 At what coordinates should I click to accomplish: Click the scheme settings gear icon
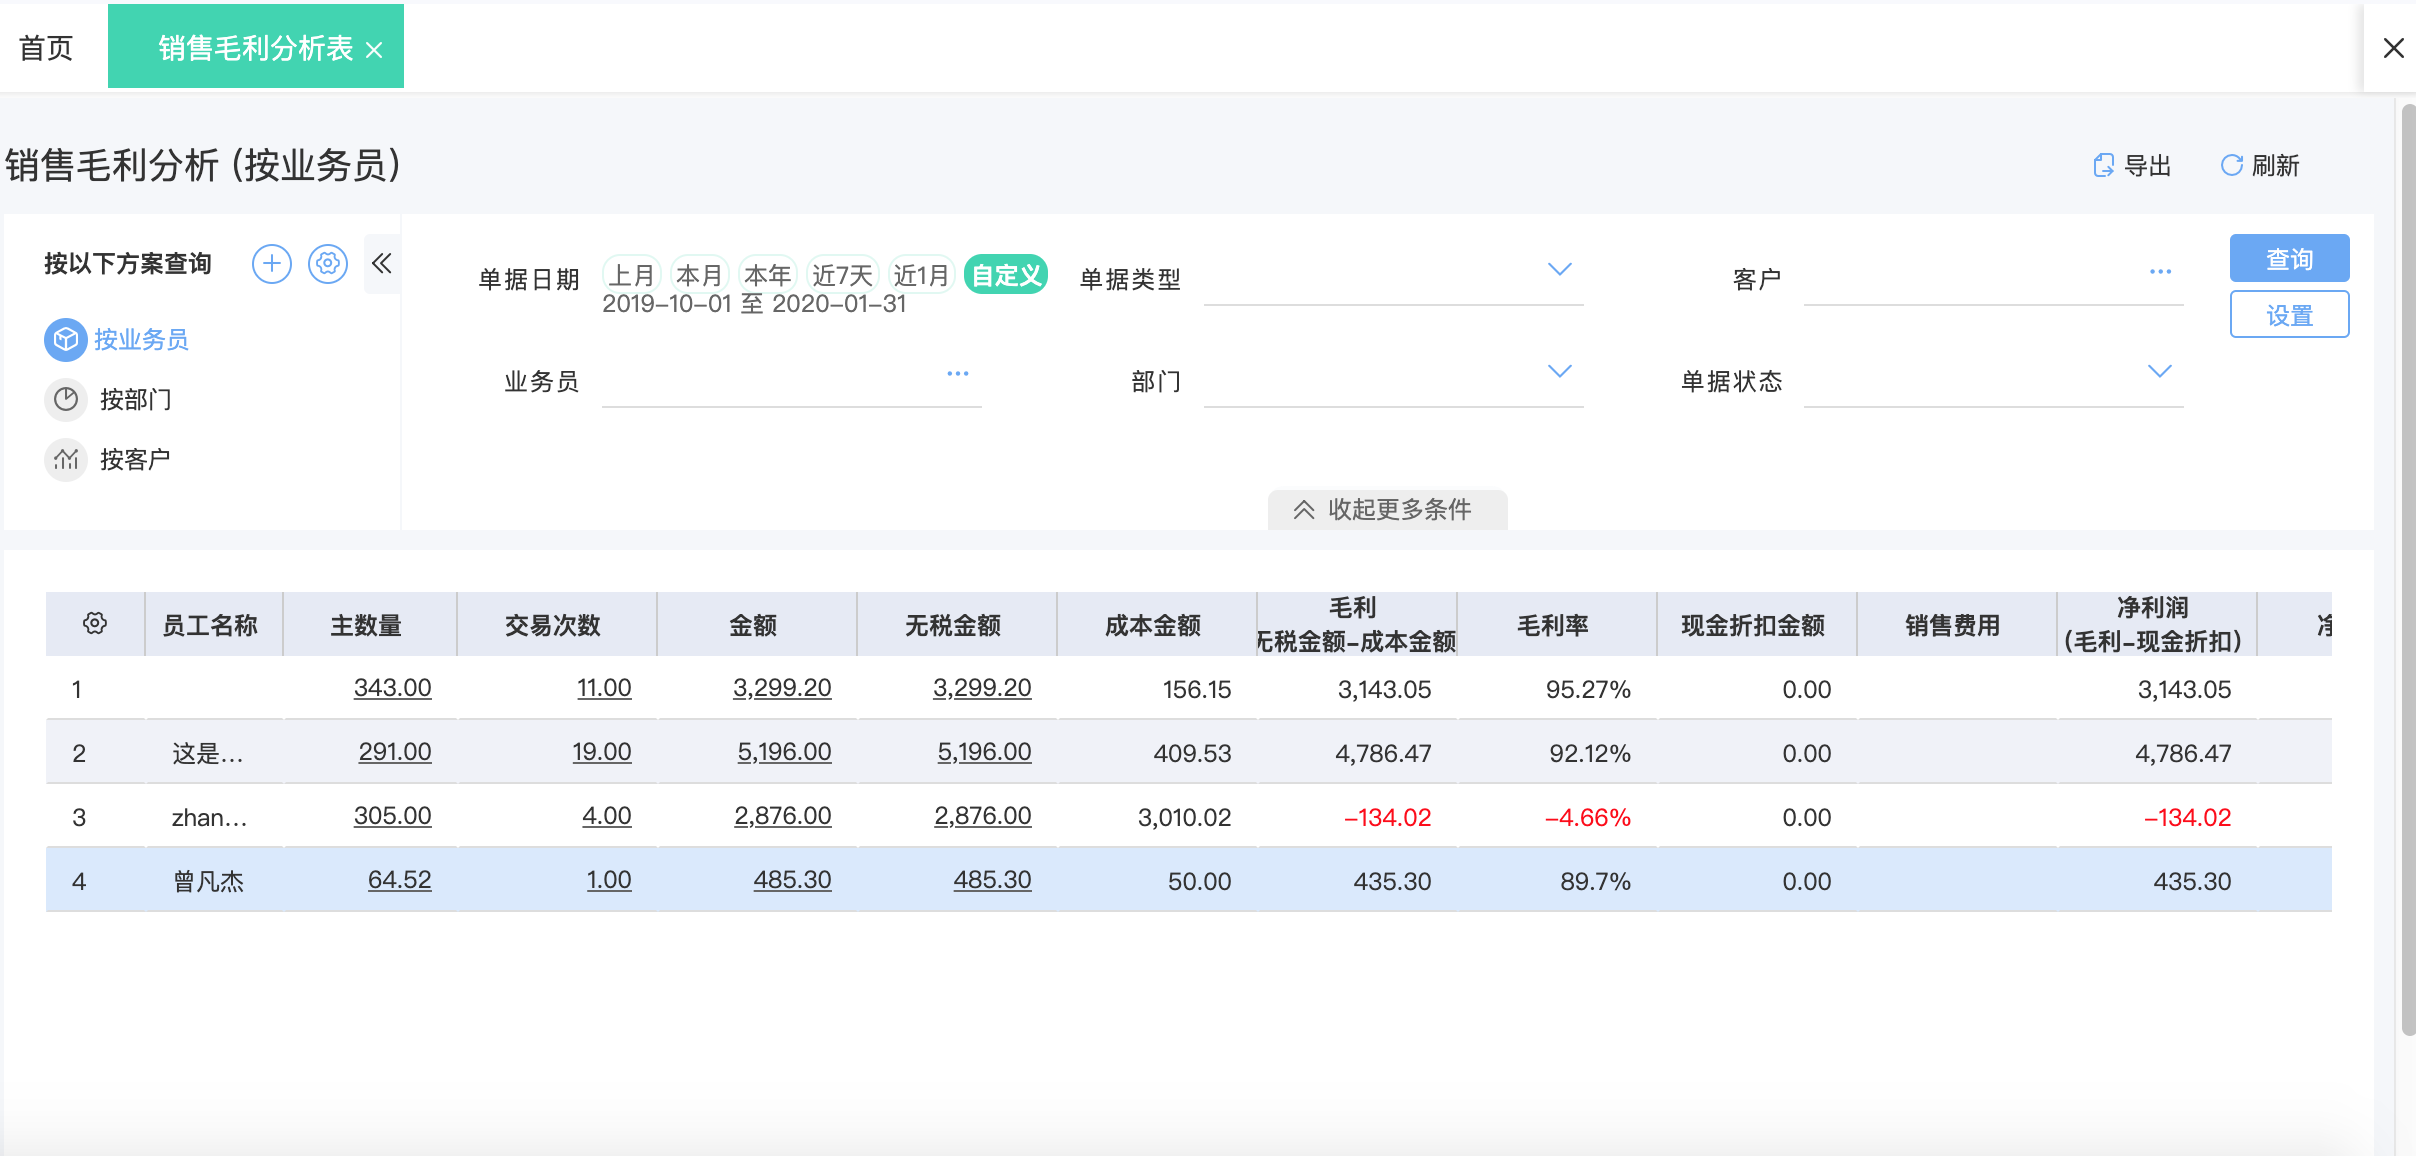point(325,262)
